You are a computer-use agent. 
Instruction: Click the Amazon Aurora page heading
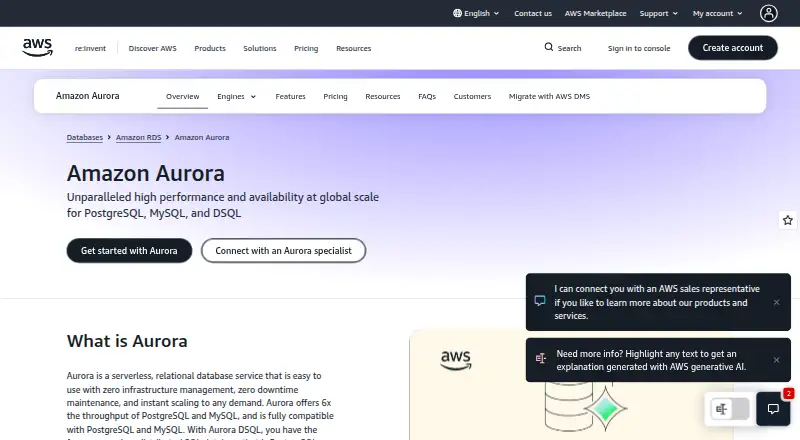[145, 174]
